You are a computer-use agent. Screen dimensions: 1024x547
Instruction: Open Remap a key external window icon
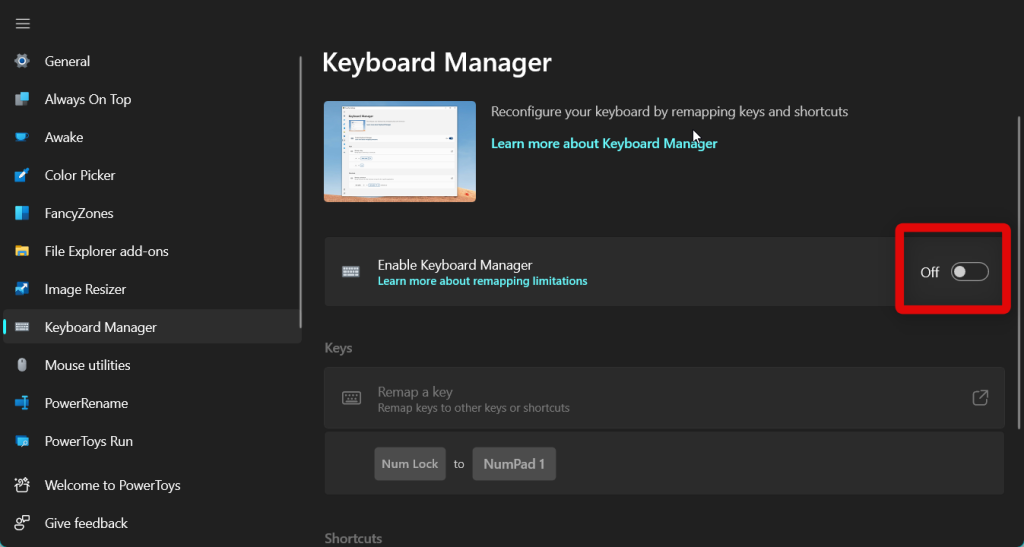(x=980, y=398)
